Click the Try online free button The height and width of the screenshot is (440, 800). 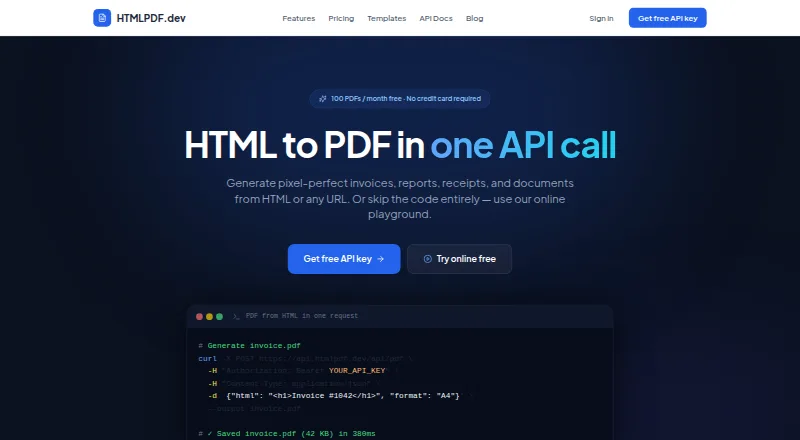(459, 259)
